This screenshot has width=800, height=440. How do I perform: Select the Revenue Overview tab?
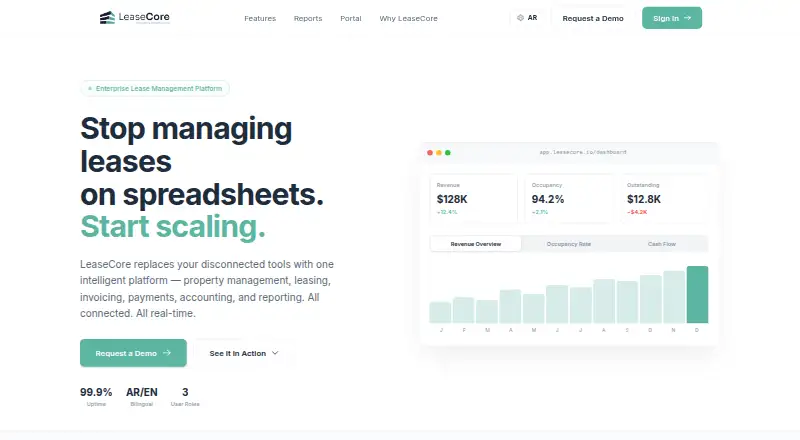click(x=476, y=244)
